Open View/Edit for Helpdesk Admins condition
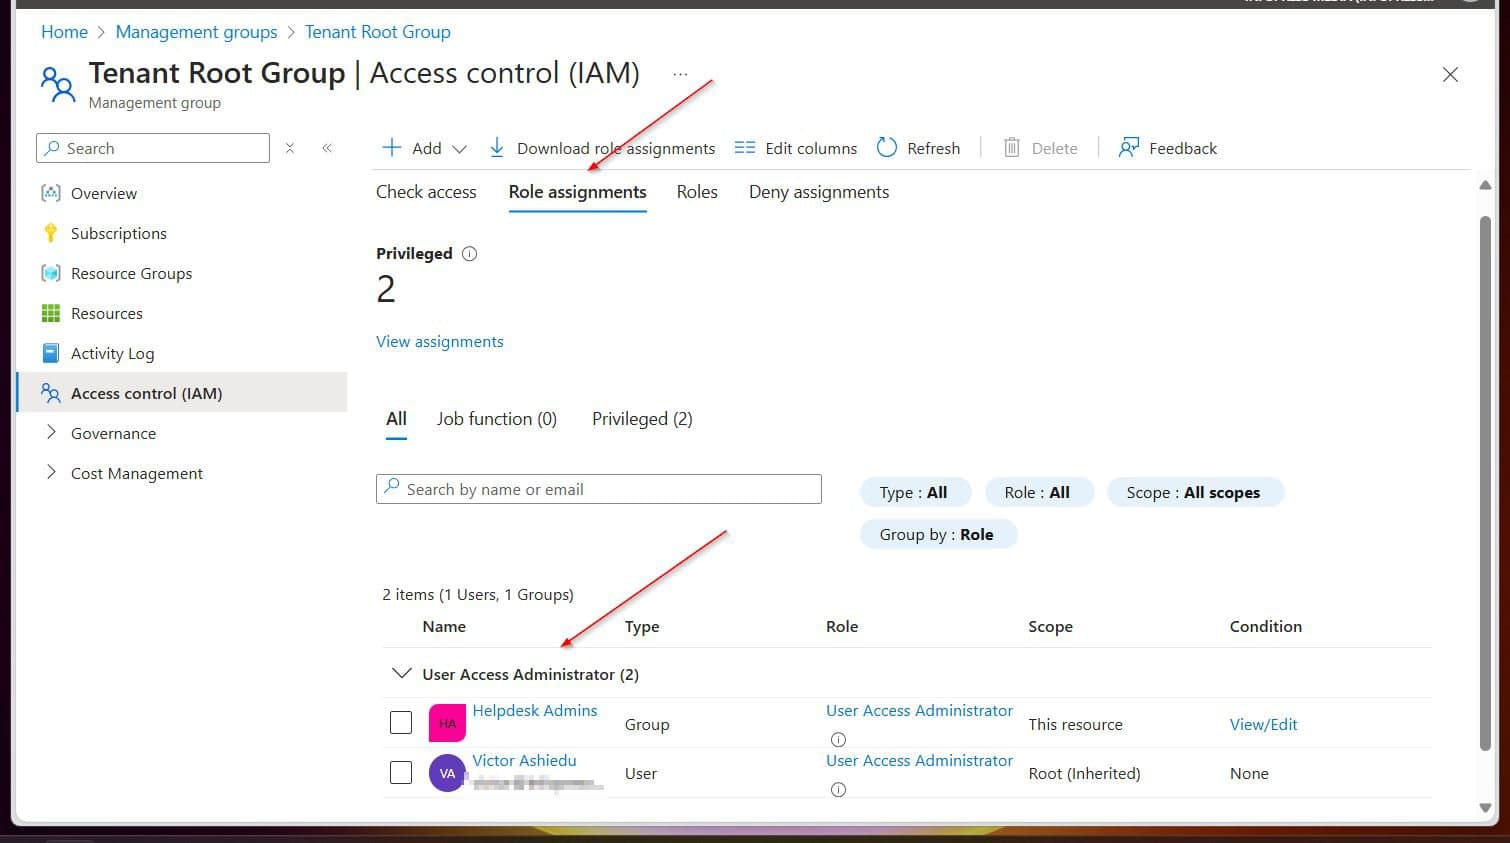Viewport: 1510px width, 843px height. coord(1263,723)
